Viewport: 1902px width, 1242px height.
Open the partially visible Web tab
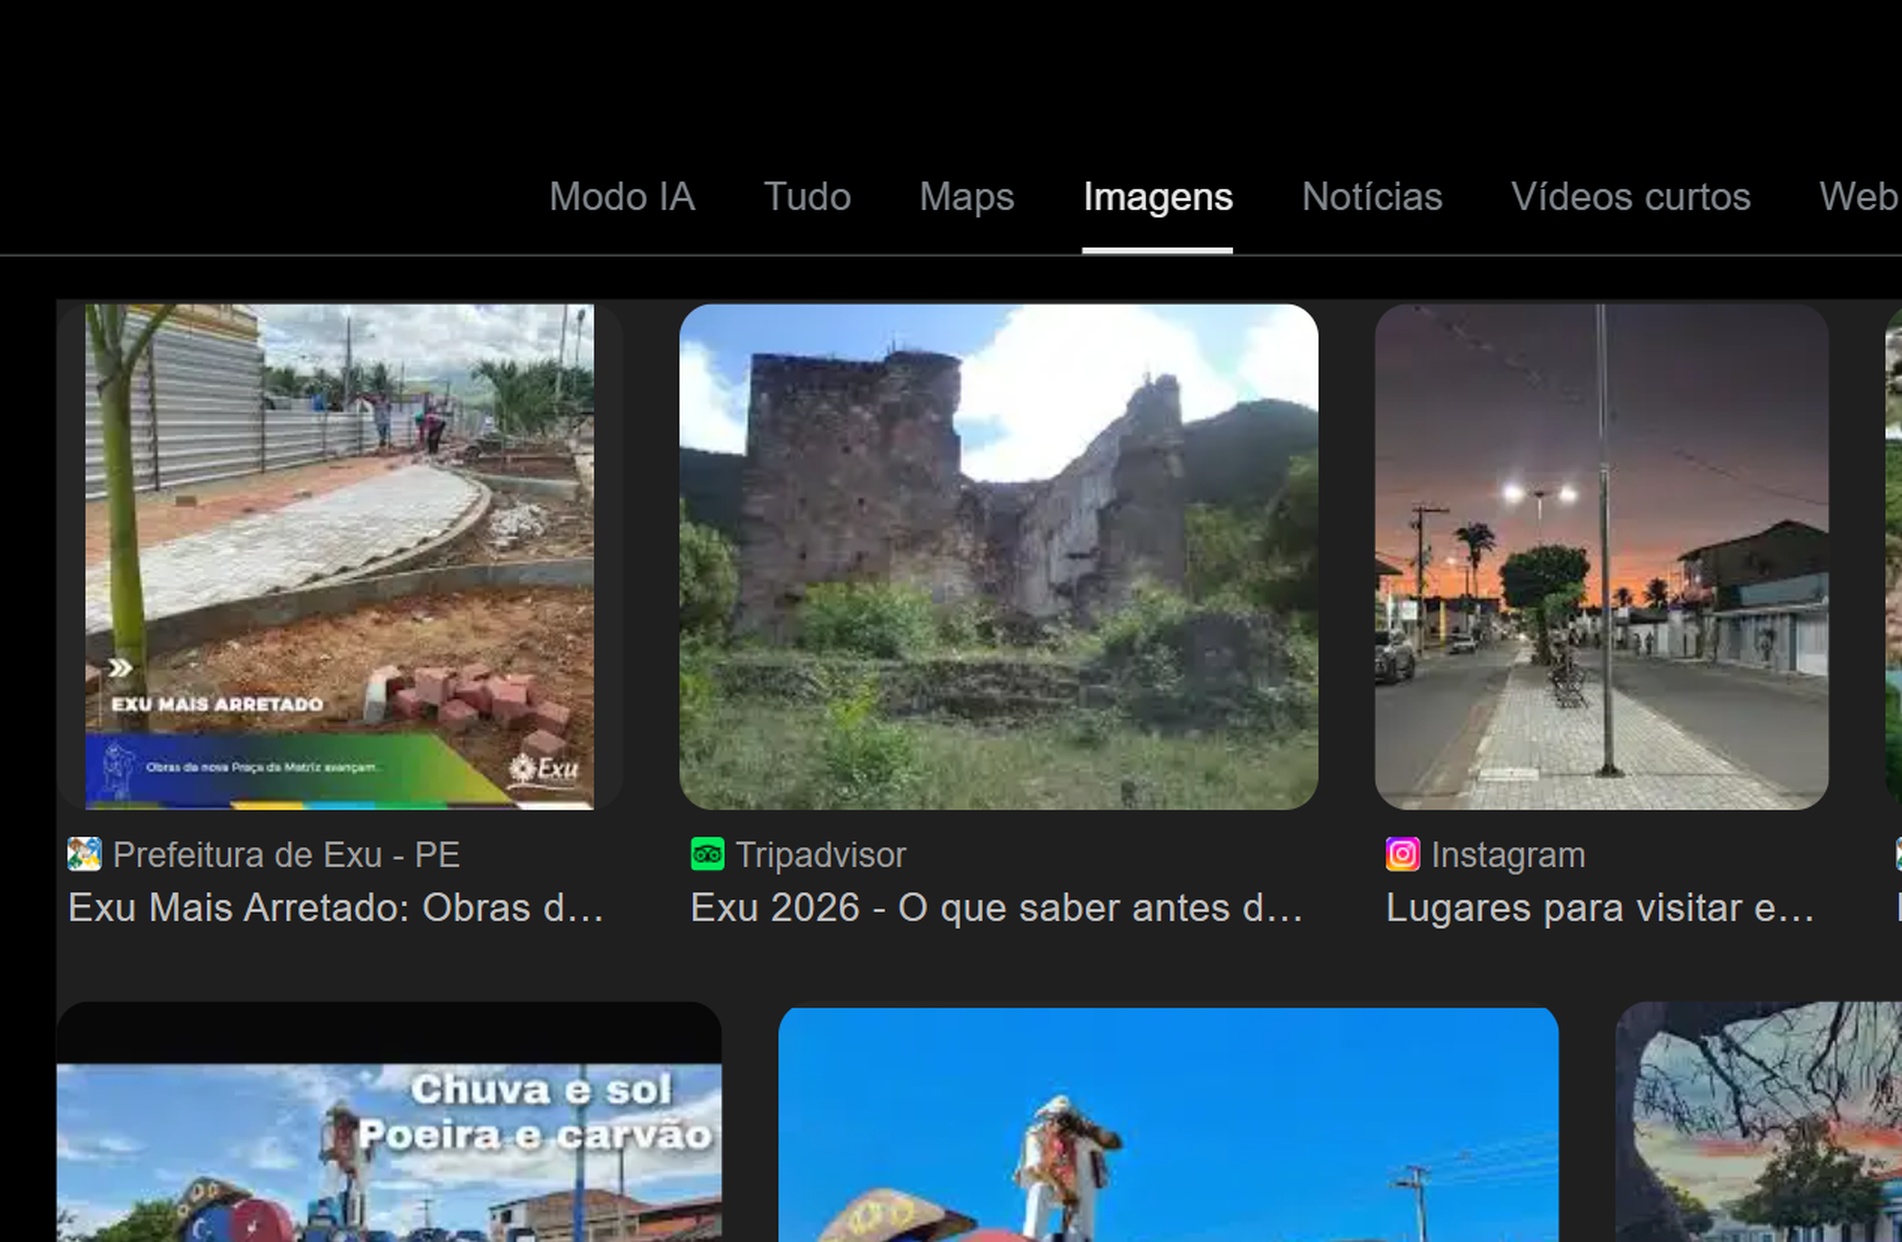[1858, 197]
